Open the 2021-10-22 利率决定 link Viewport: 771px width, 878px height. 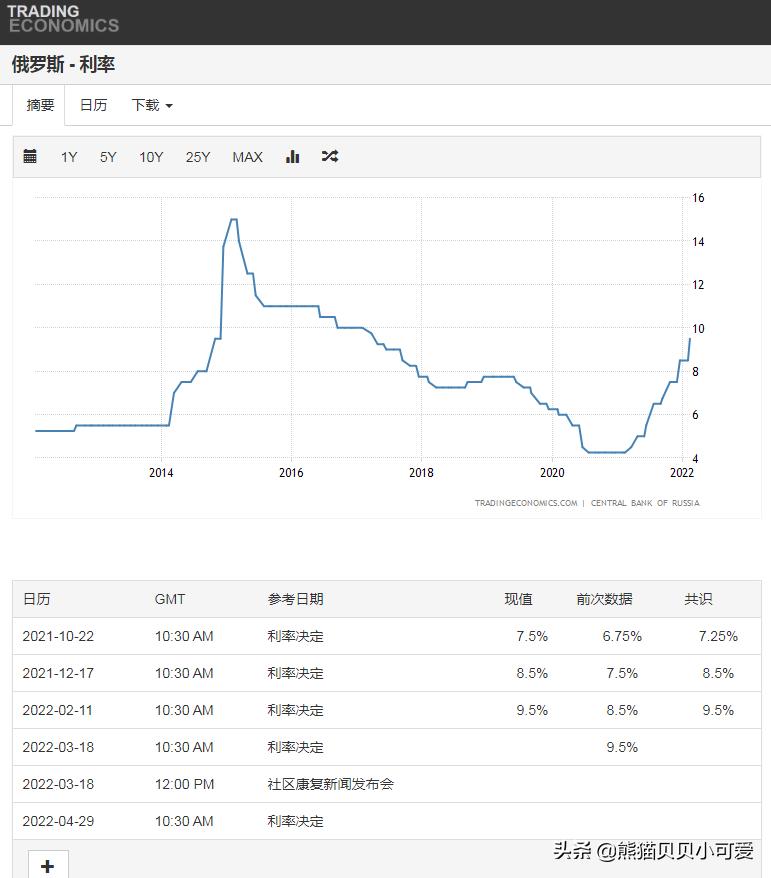(x=295, y=636)
